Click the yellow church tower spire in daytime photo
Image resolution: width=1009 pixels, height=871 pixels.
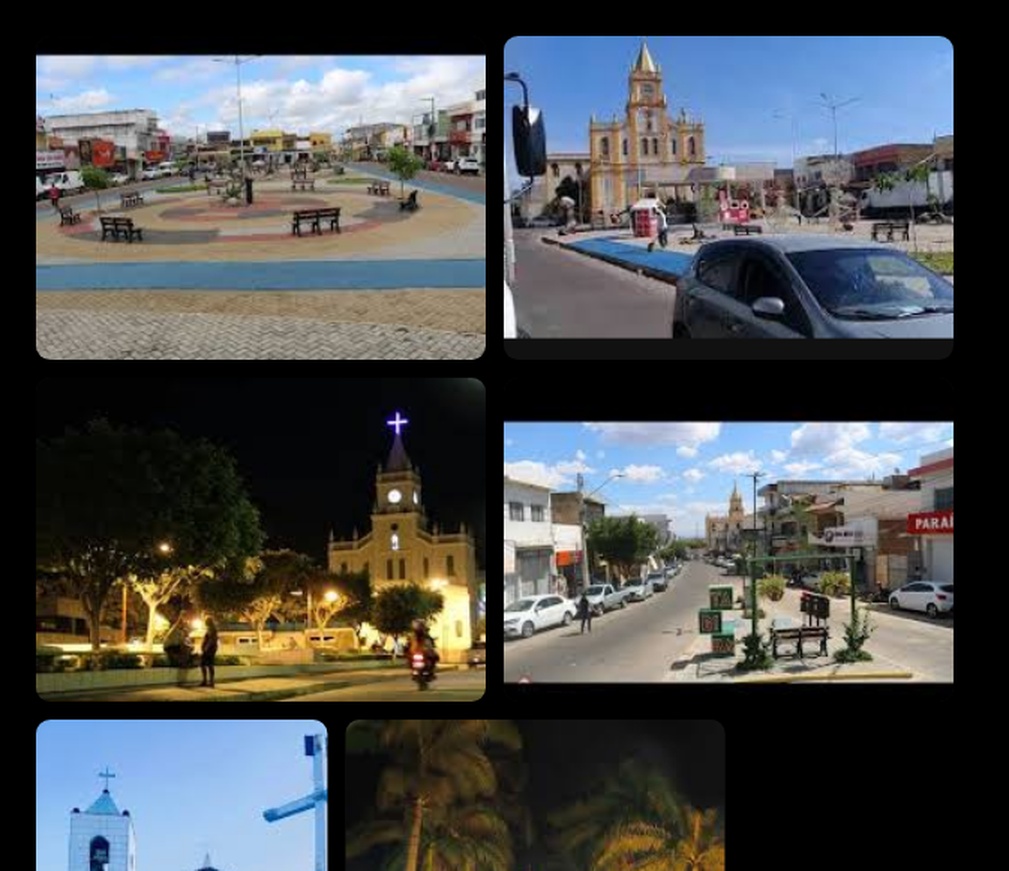pyautogui.click(x=645, y=60)
